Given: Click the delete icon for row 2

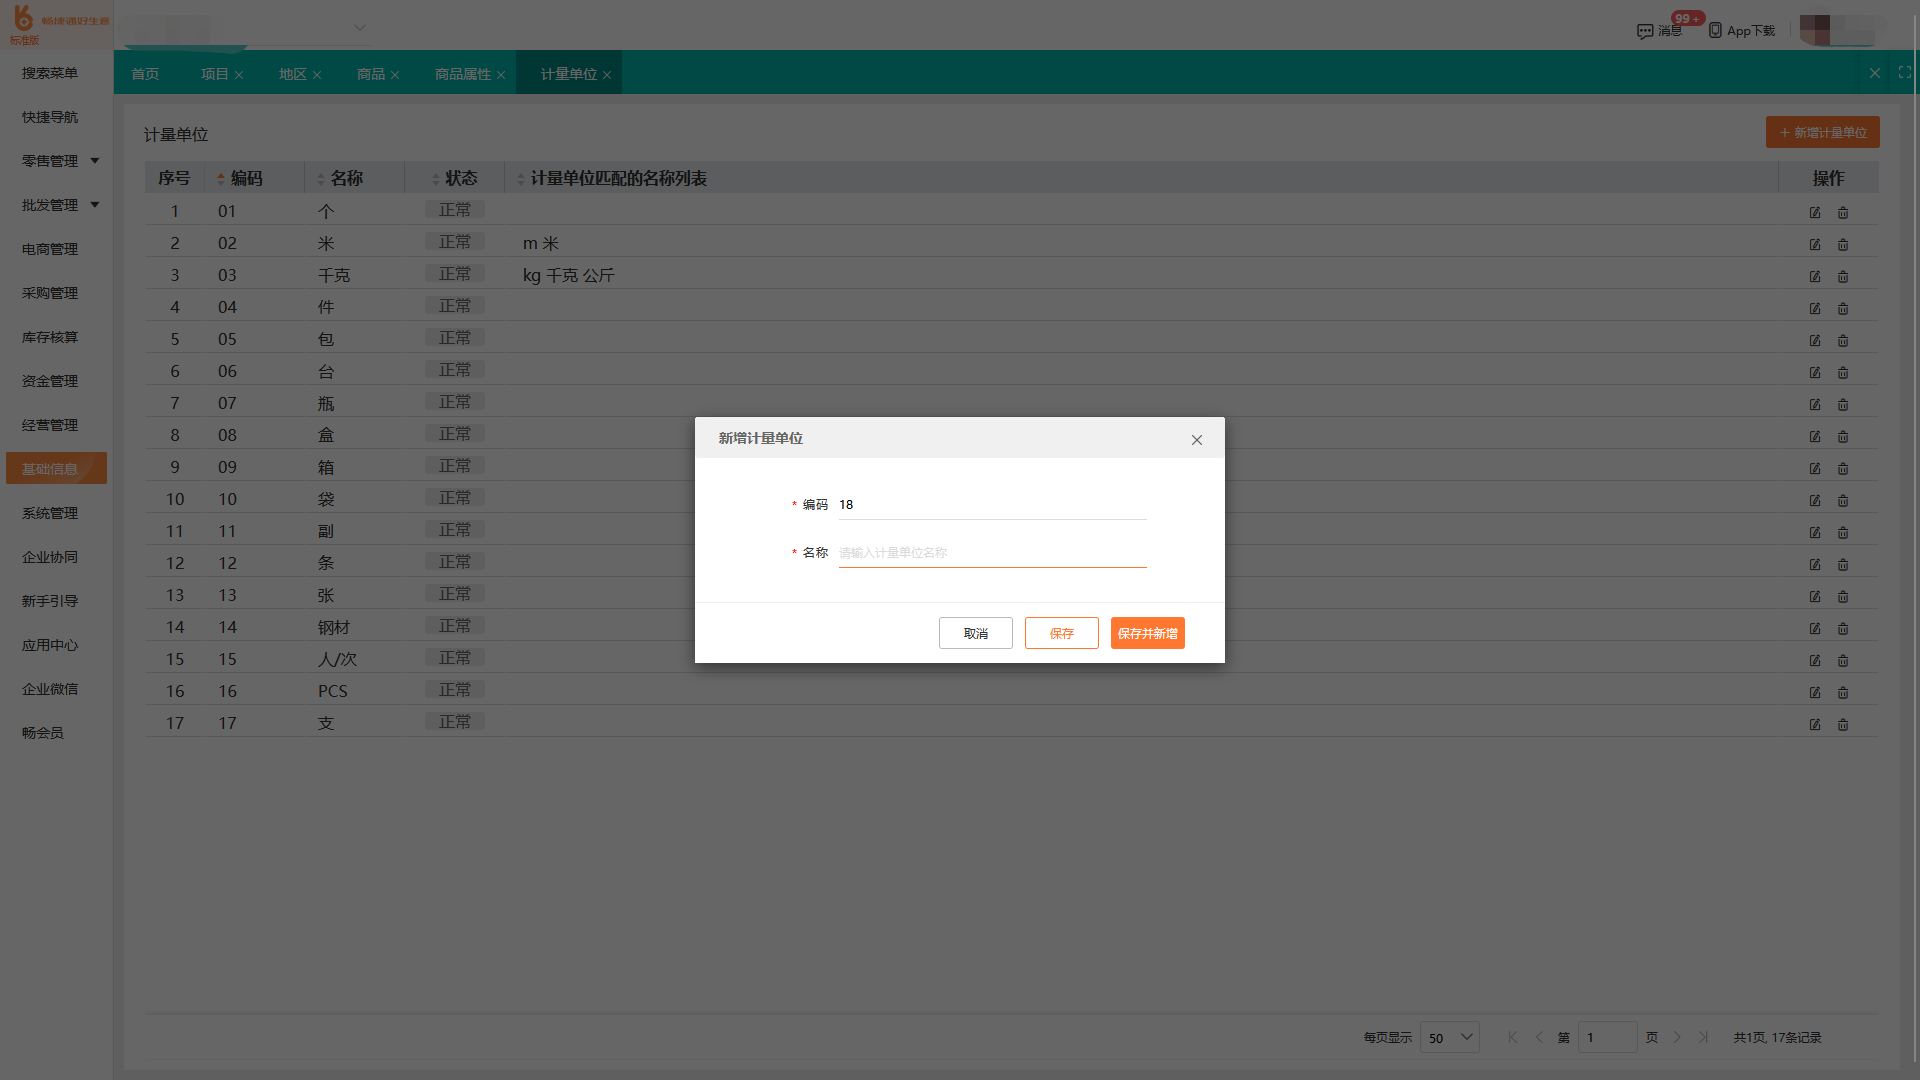Looking at the screenshot, I should 1842,244.
